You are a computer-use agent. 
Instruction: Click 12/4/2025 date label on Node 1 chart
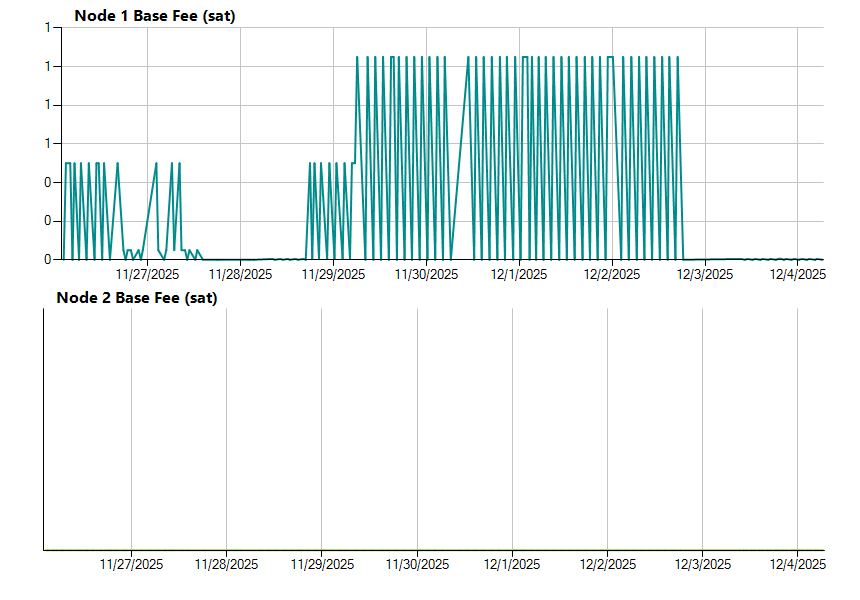point(796,273)
